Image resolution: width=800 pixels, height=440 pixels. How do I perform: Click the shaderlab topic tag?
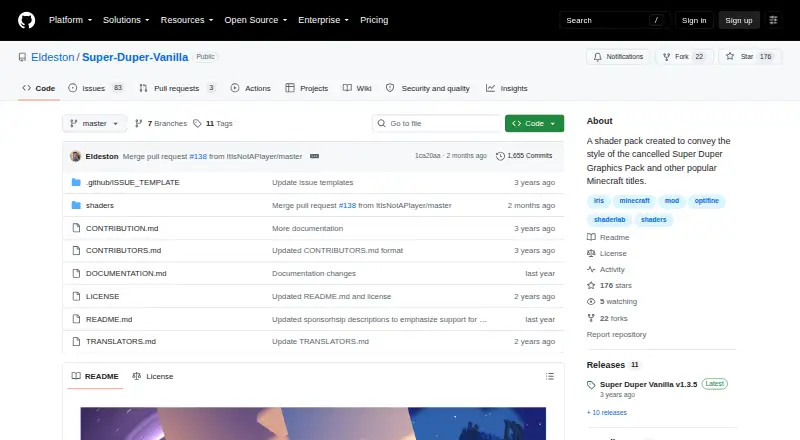point(609,219)
